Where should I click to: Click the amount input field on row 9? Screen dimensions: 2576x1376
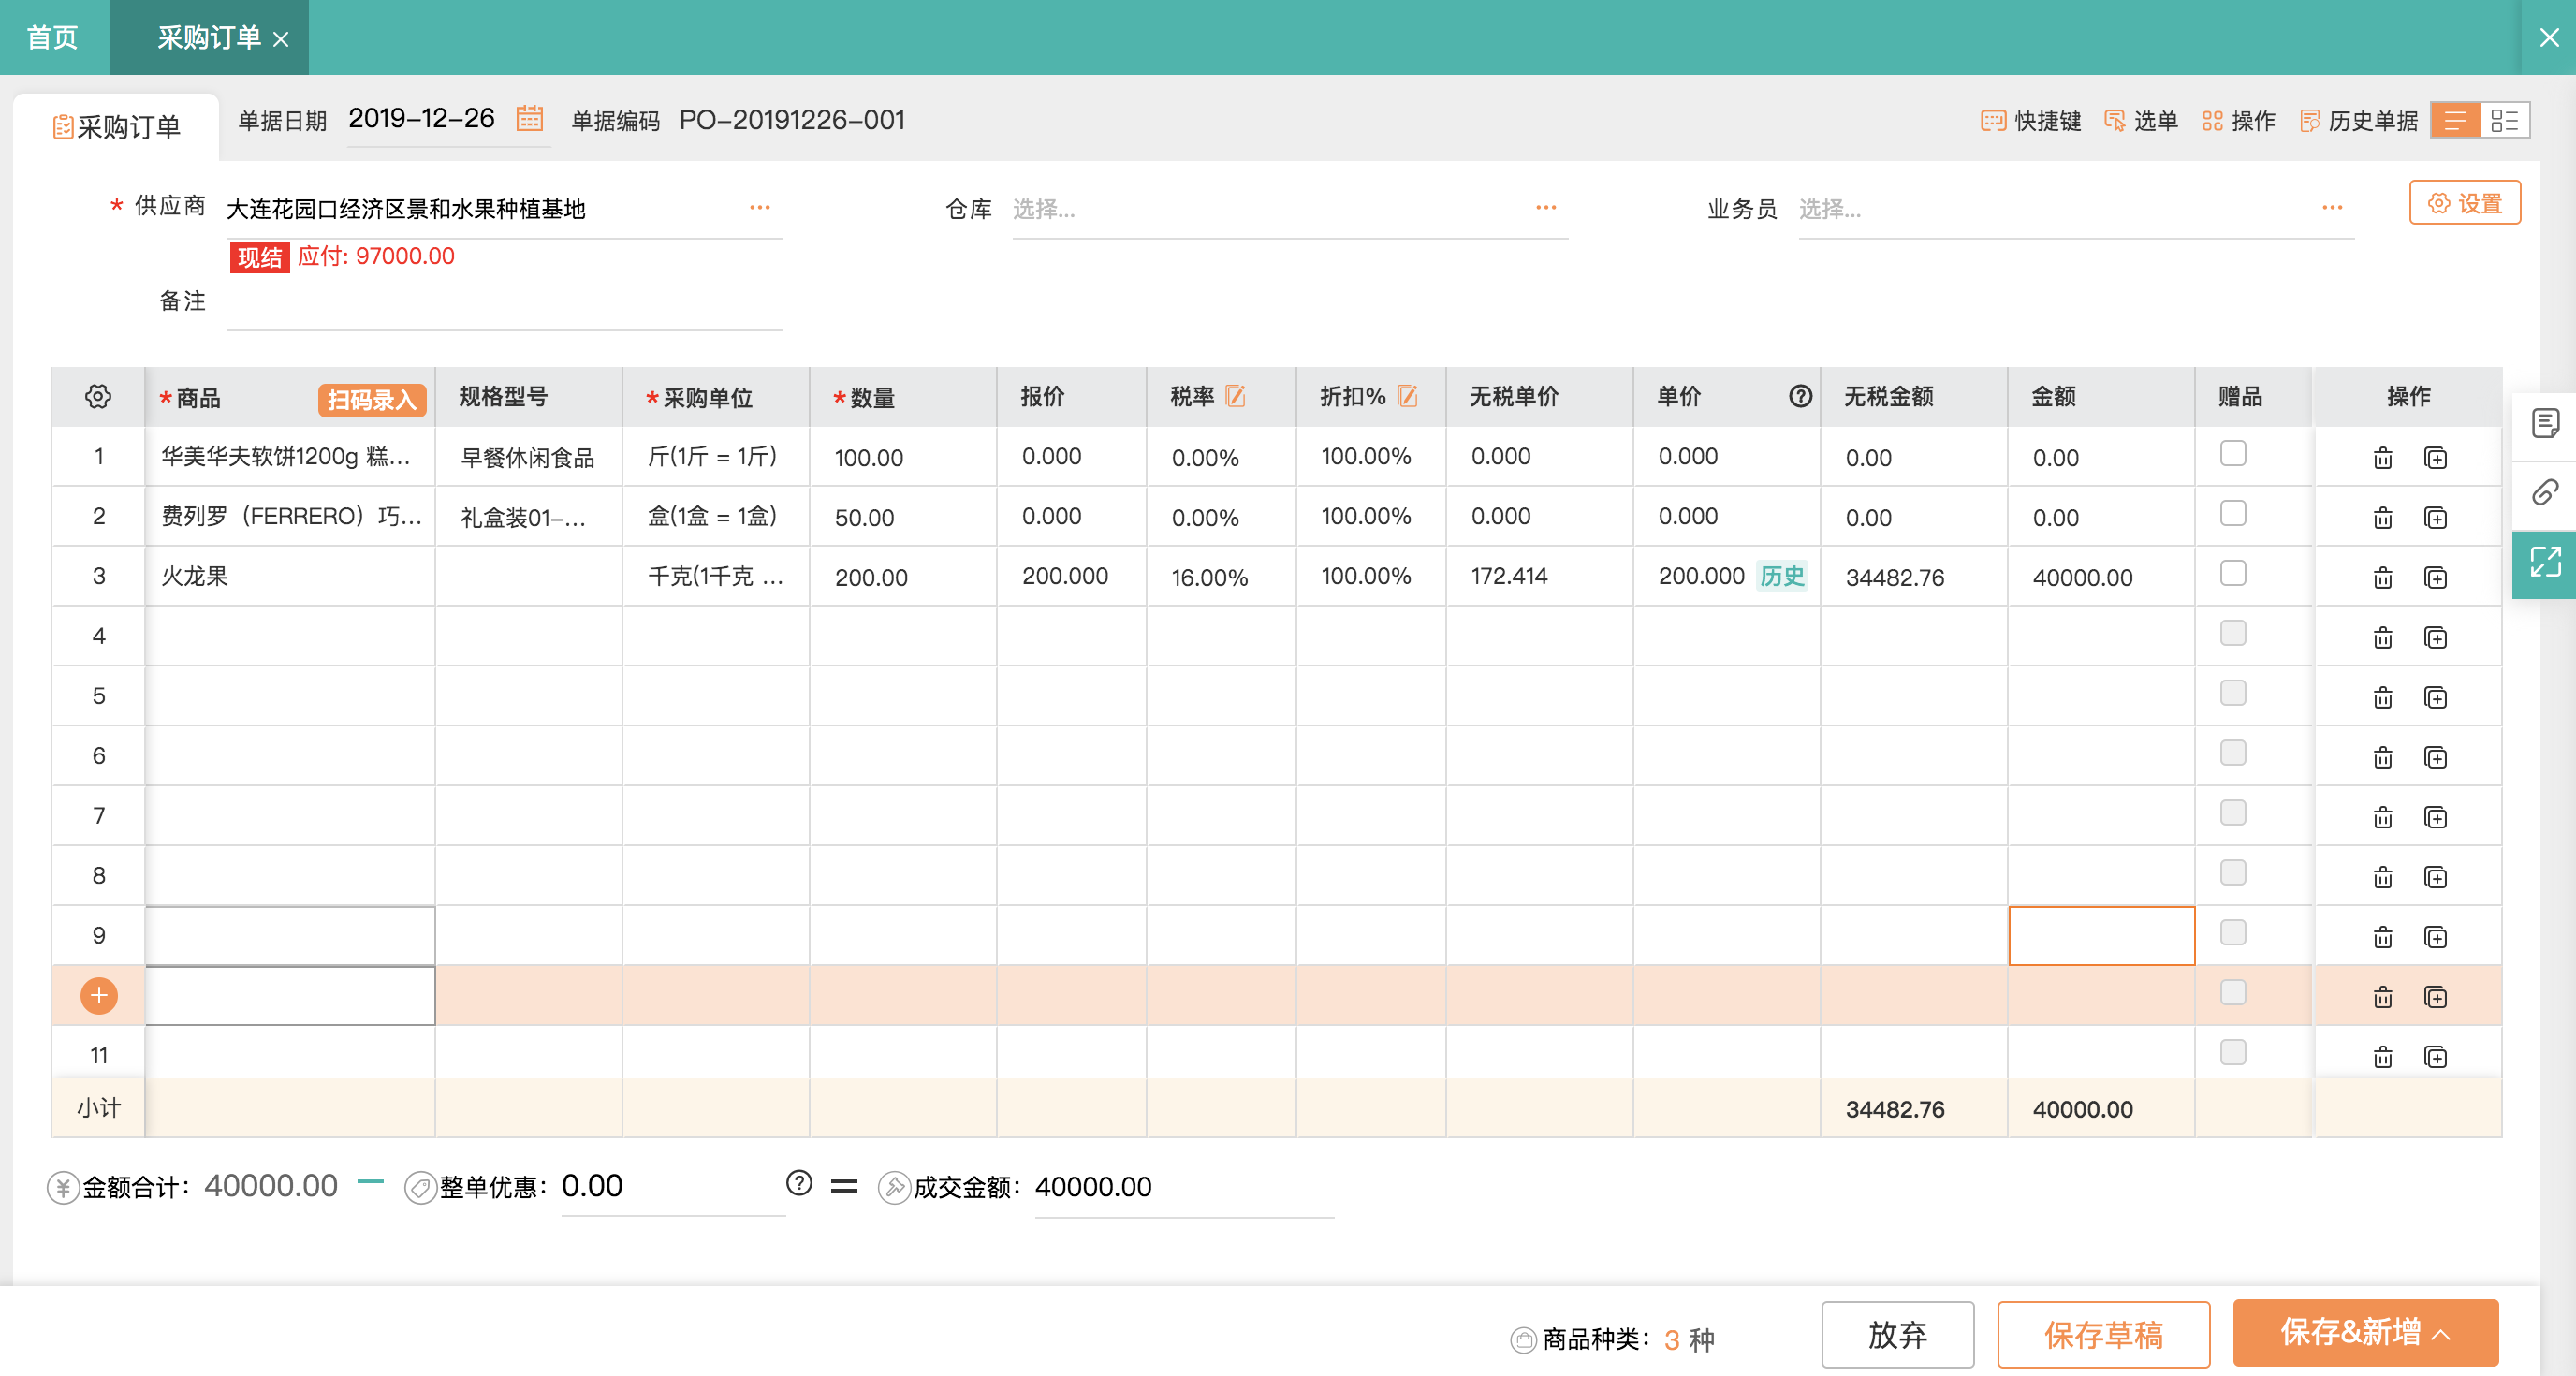2100,933
